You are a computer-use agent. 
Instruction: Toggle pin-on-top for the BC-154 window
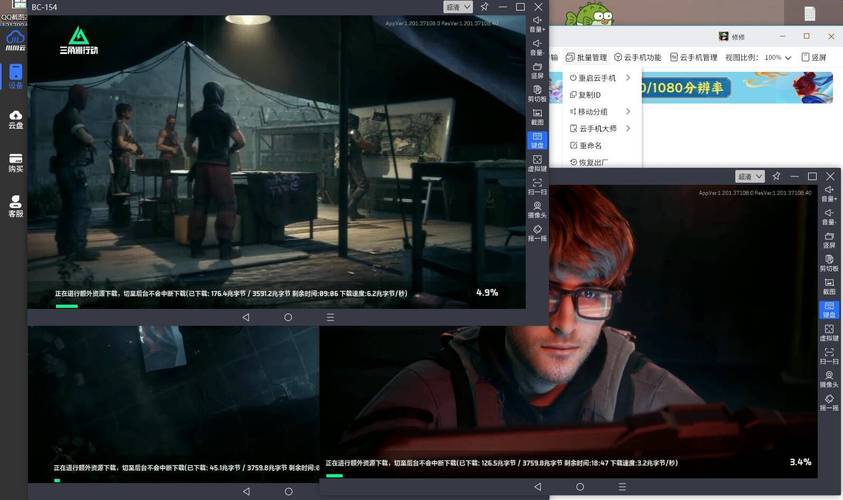(484, 7)
